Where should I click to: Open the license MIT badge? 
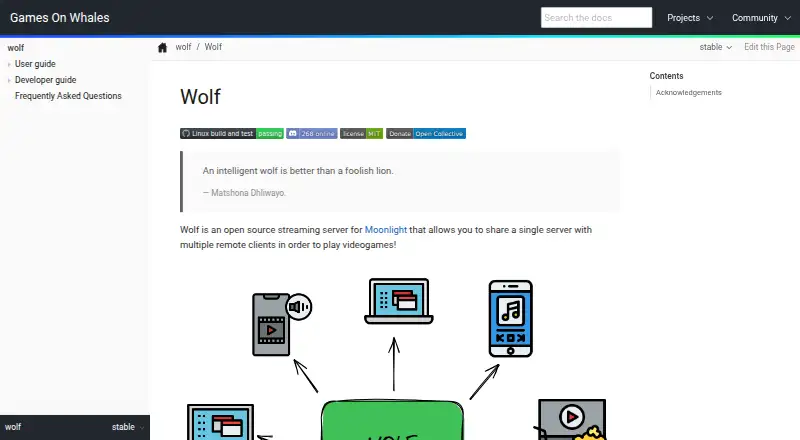pyautogui.click(x=361, y=134)
